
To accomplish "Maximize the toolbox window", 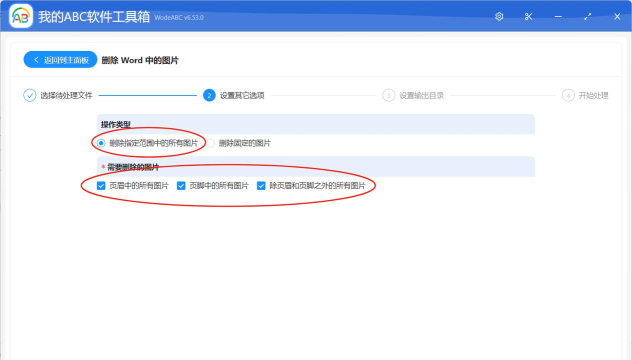I will [588, 17].
